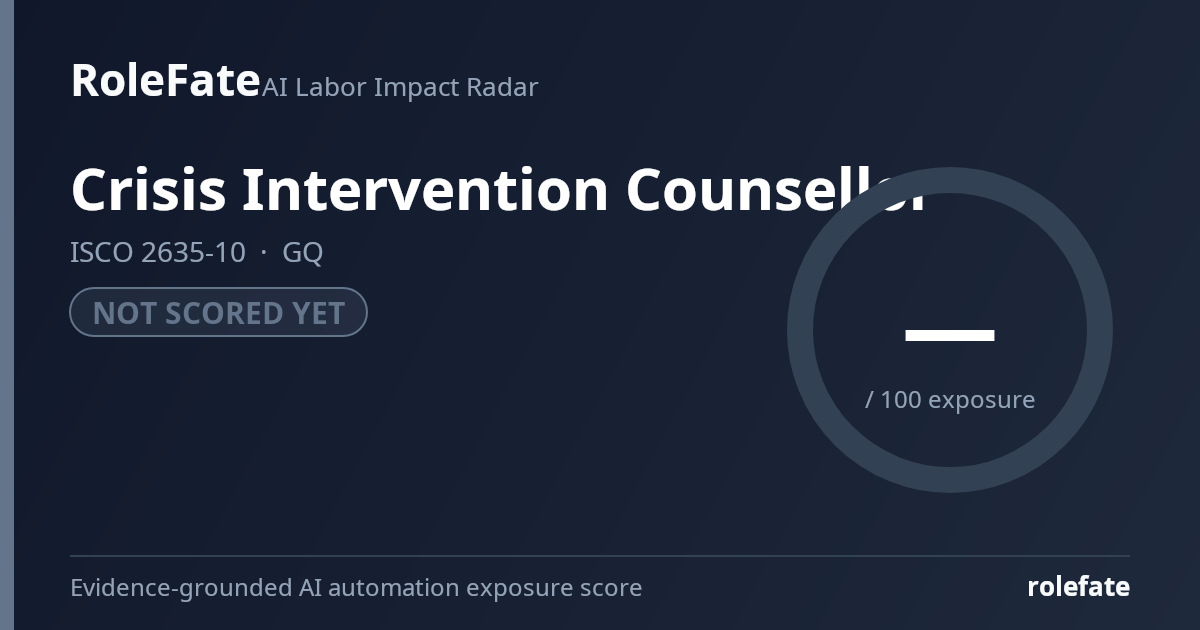The height and width of the screenshot is (630, 1200).
Task: Click the top arc of the gauge ring
Action: click(x=950, y=180)
